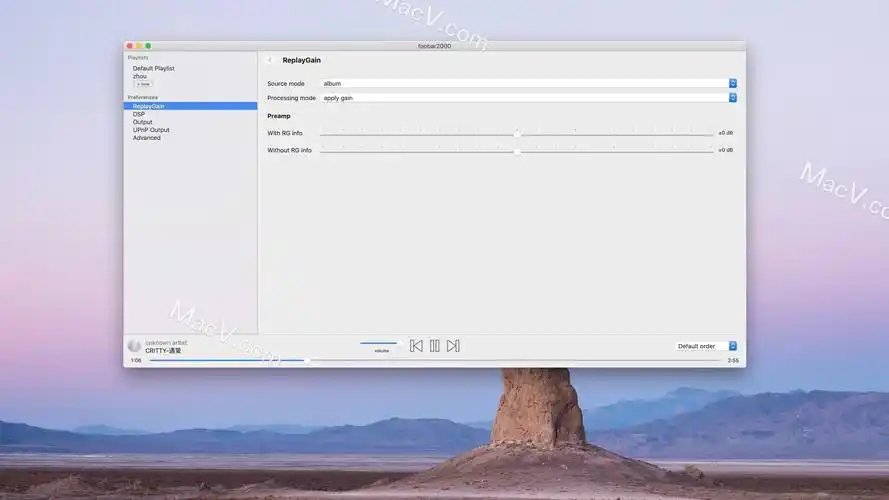Click the Without RG info preamp slider
The height and width of the screenshot is (500, 889).
517,151
